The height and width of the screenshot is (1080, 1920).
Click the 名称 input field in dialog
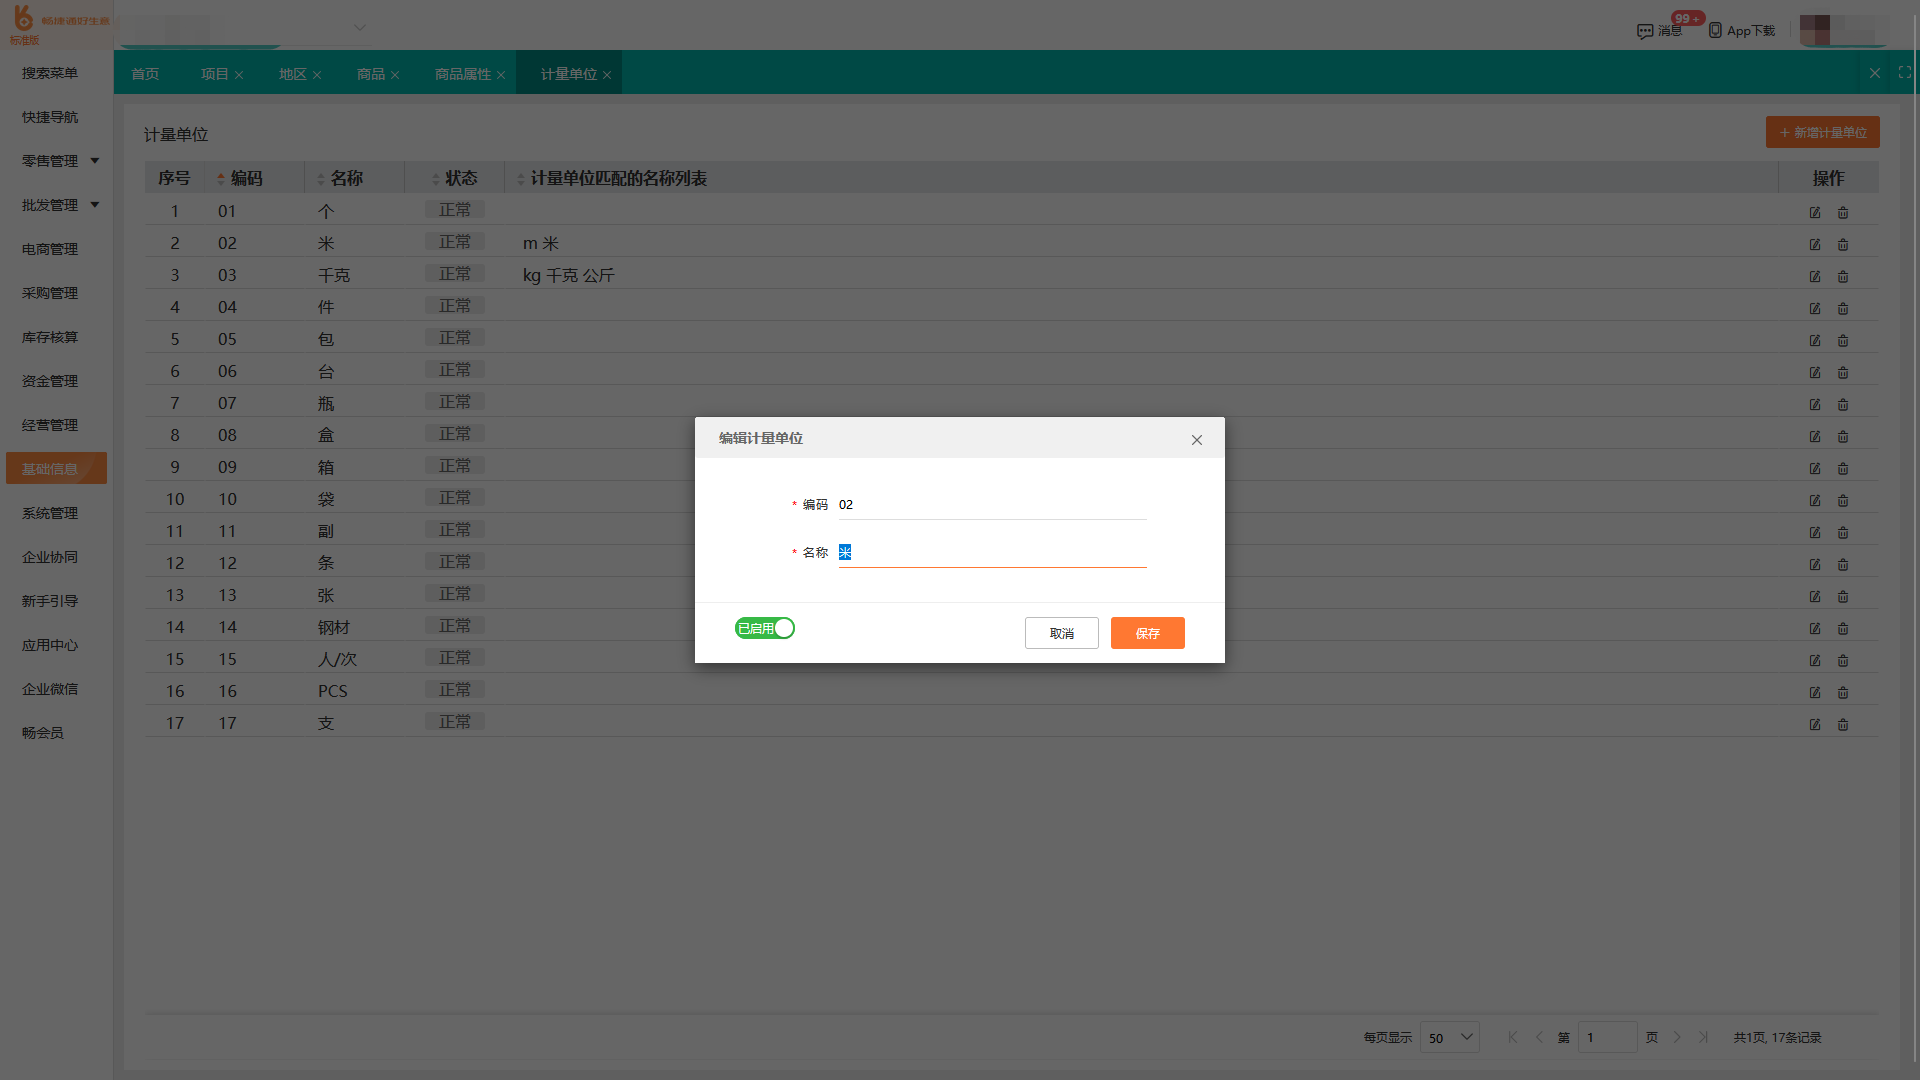tap(992, 551)
